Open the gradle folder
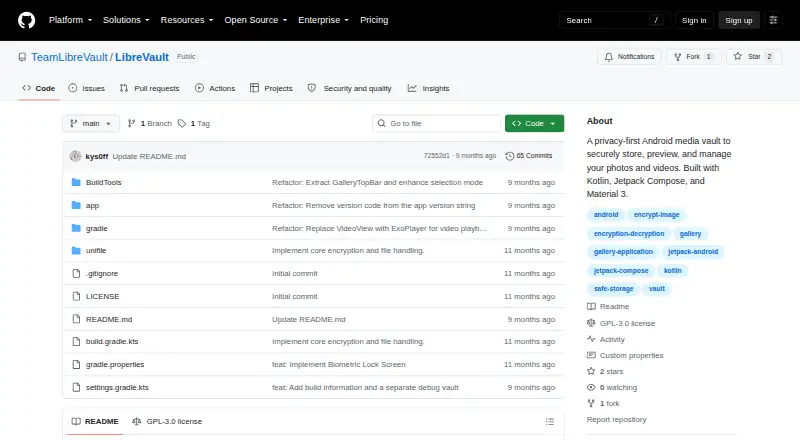 tap(96, 229)
